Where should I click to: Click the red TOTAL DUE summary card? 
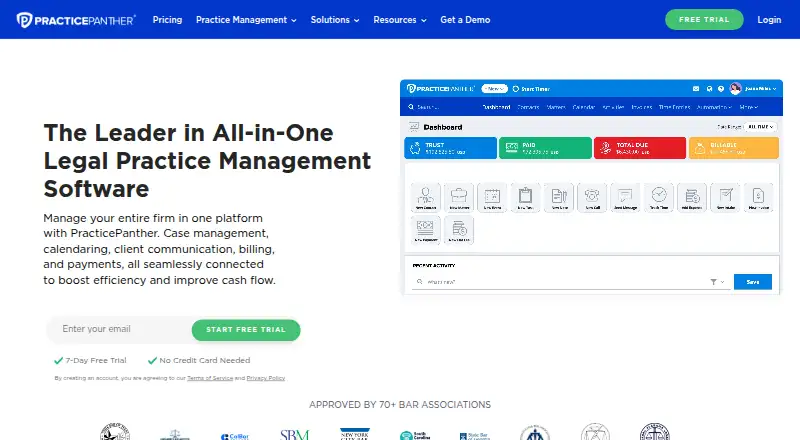point(640,148)
